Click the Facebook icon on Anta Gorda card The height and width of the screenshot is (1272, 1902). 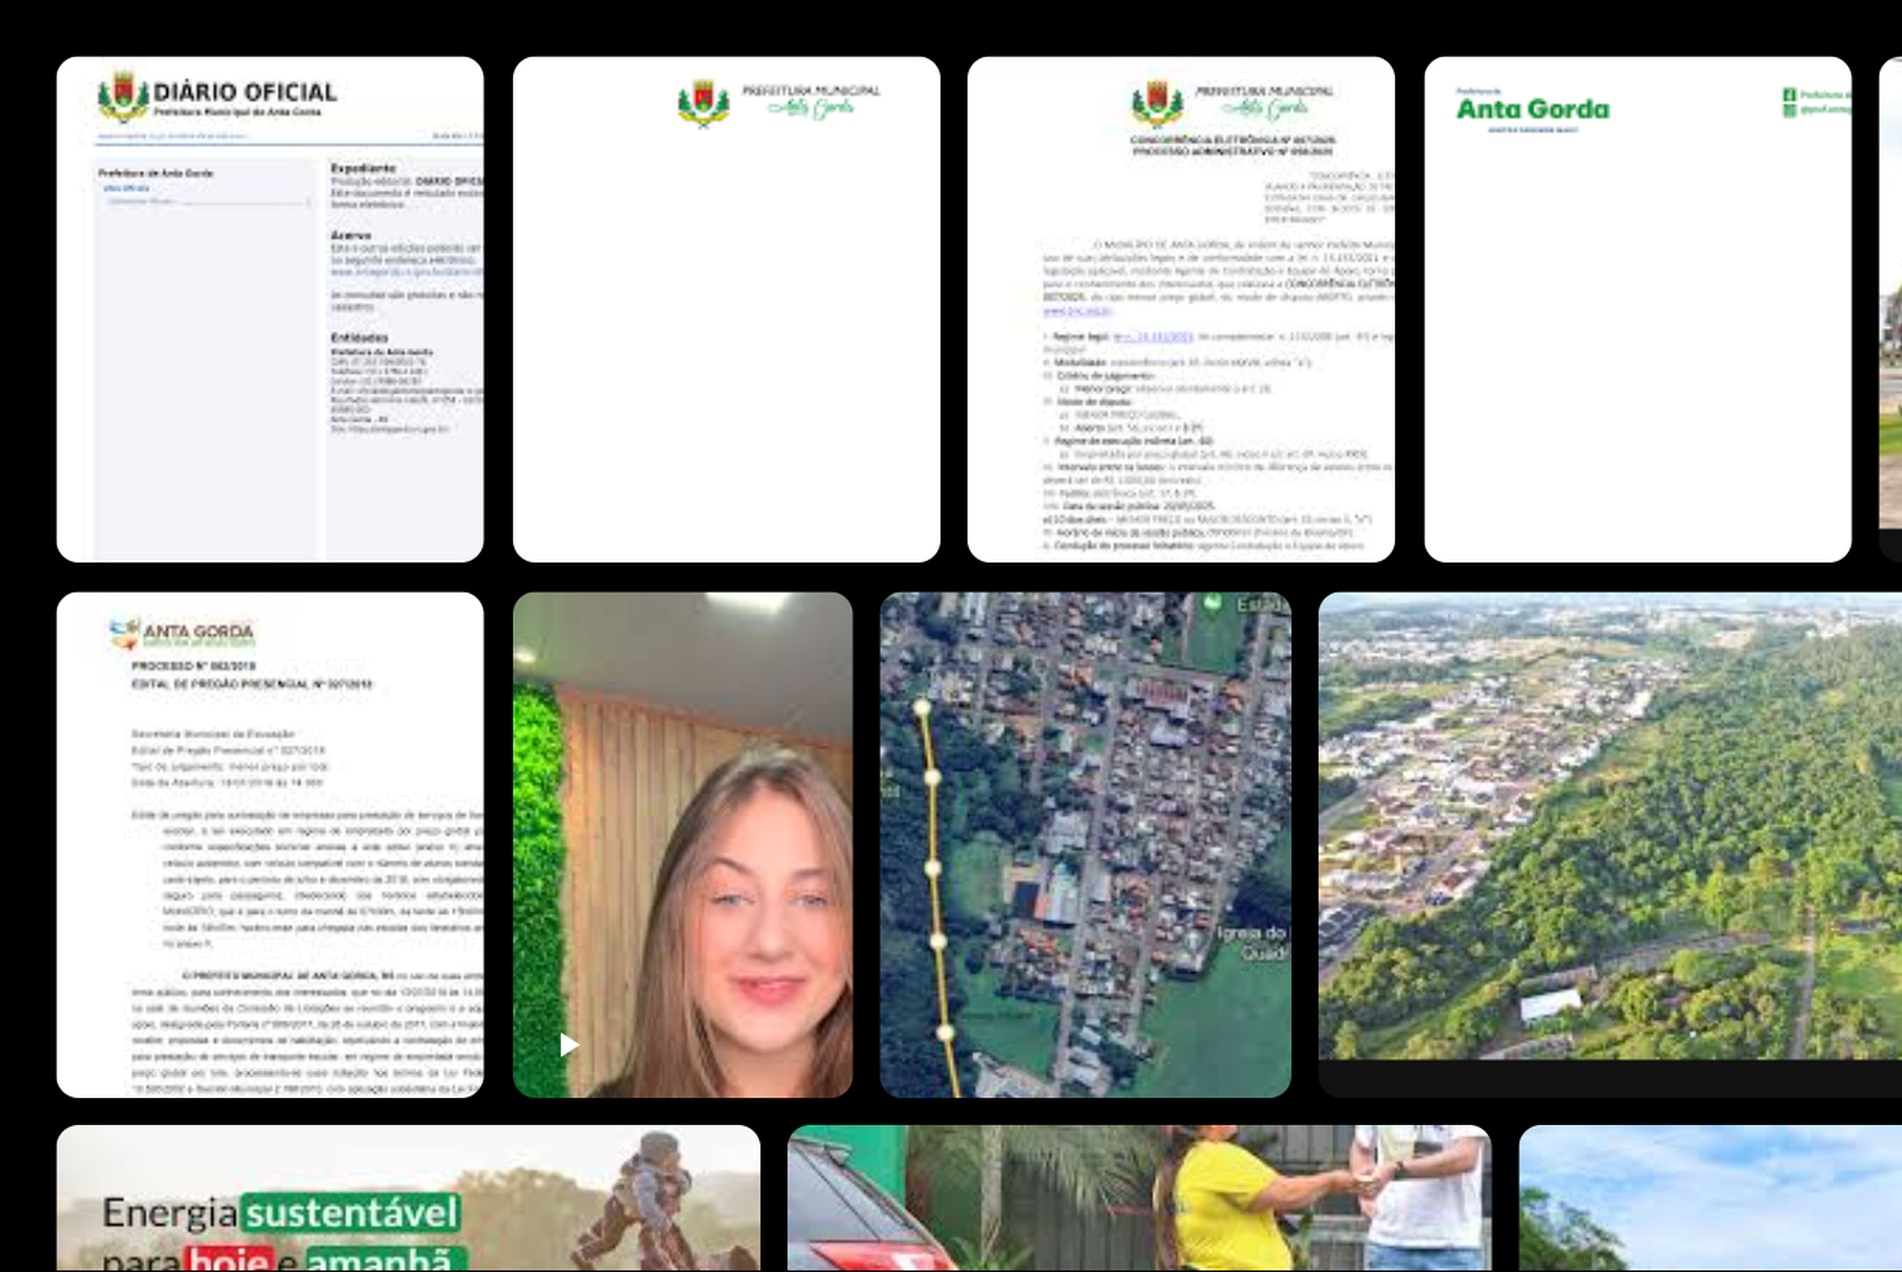click(1789, 94)
